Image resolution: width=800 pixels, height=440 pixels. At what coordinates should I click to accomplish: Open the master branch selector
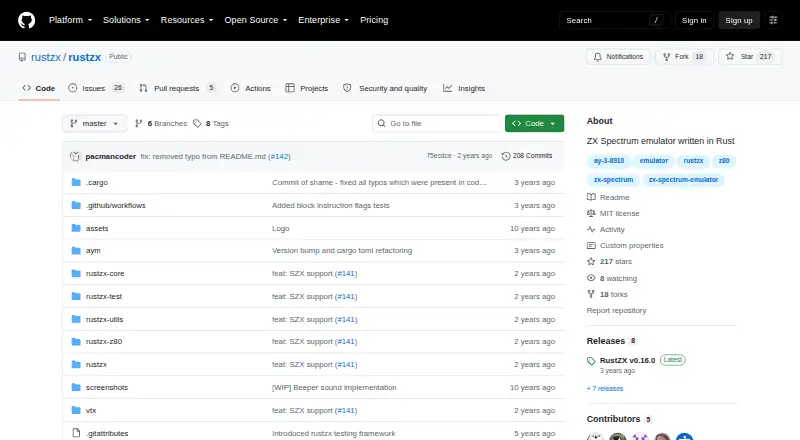(94, 124)
